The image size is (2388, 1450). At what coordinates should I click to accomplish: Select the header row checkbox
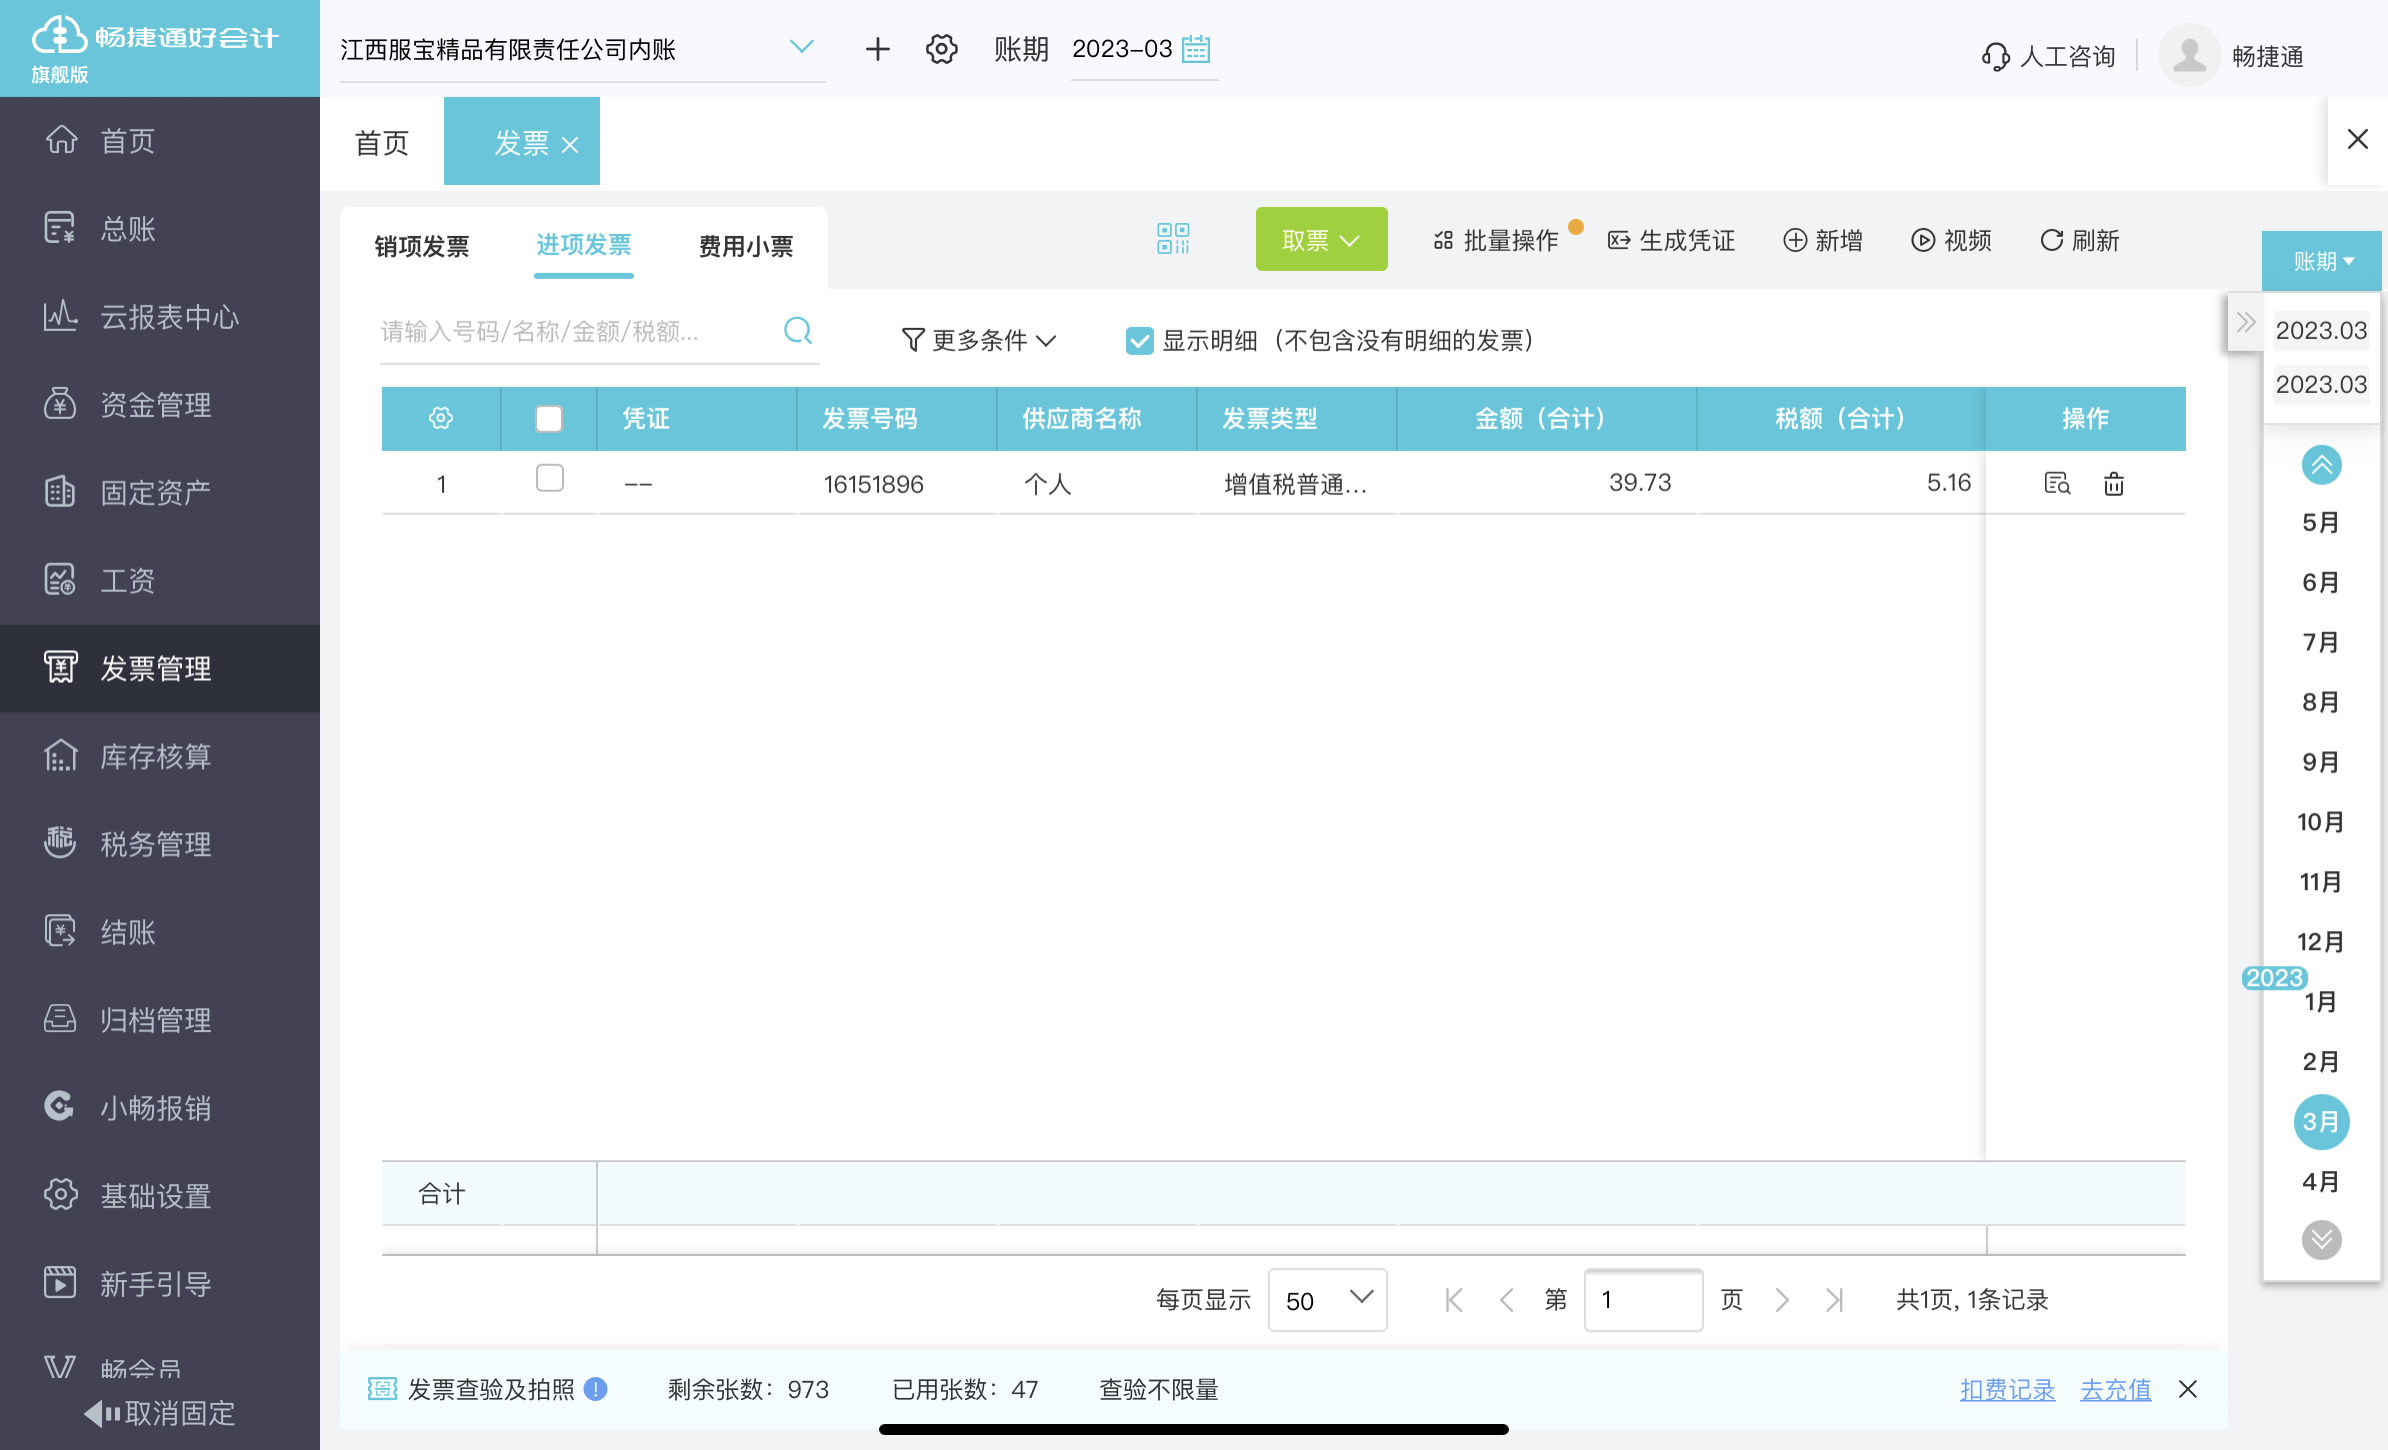tap(549, 418)
